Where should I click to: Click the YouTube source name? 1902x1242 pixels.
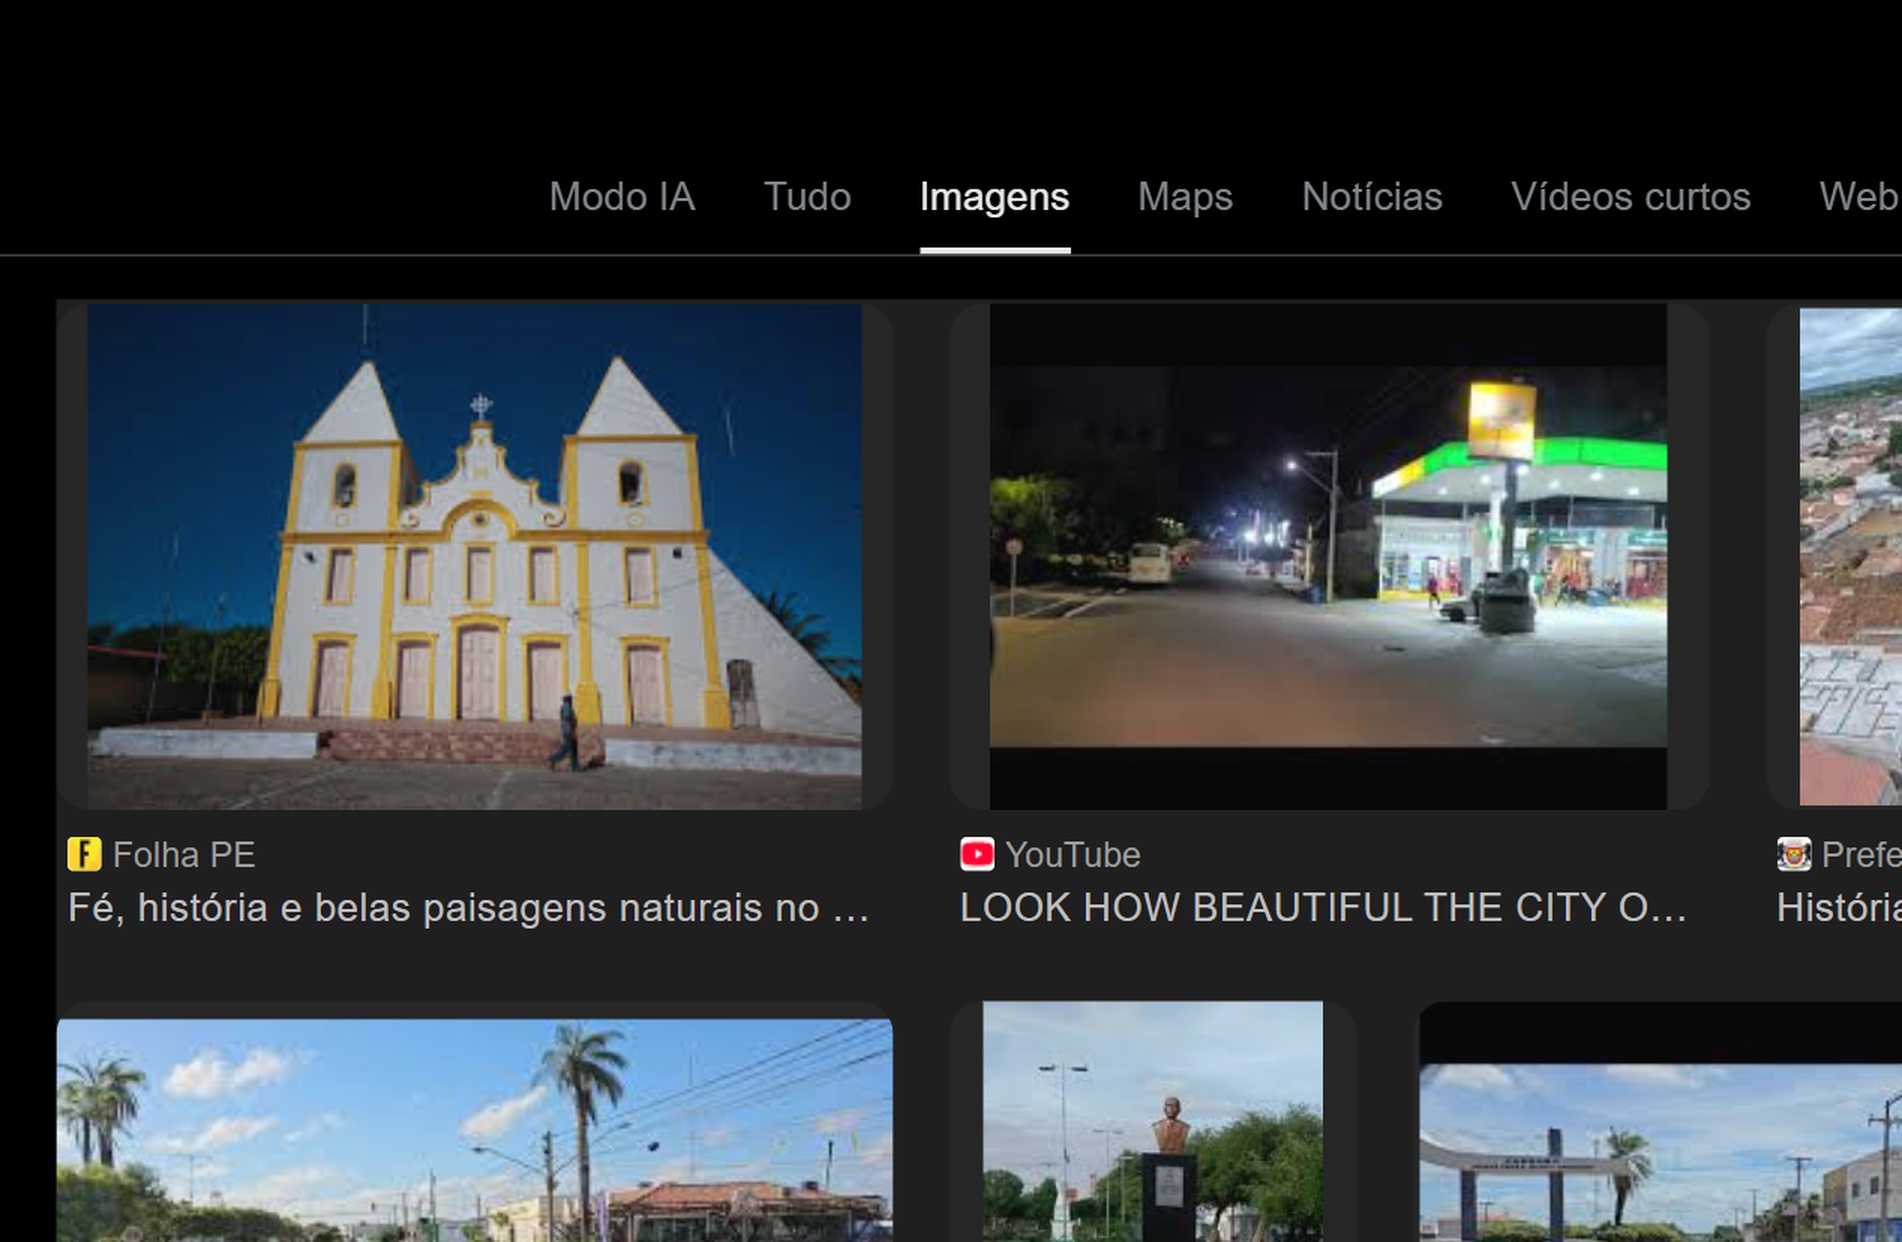(x=1072, y=855)
